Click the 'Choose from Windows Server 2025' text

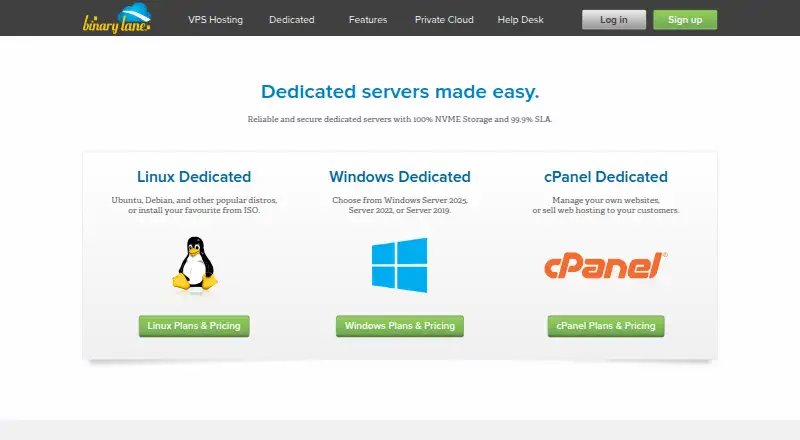(399, 200)
